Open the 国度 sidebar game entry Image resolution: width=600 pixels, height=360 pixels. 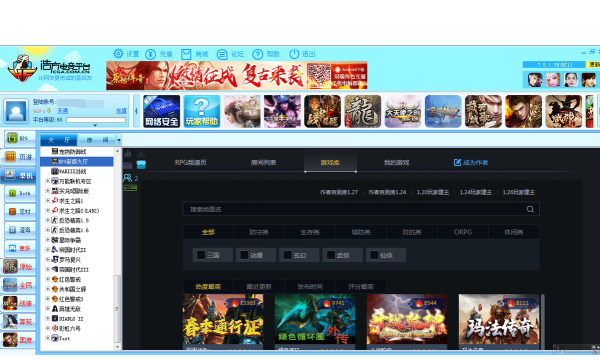(18, 340)
